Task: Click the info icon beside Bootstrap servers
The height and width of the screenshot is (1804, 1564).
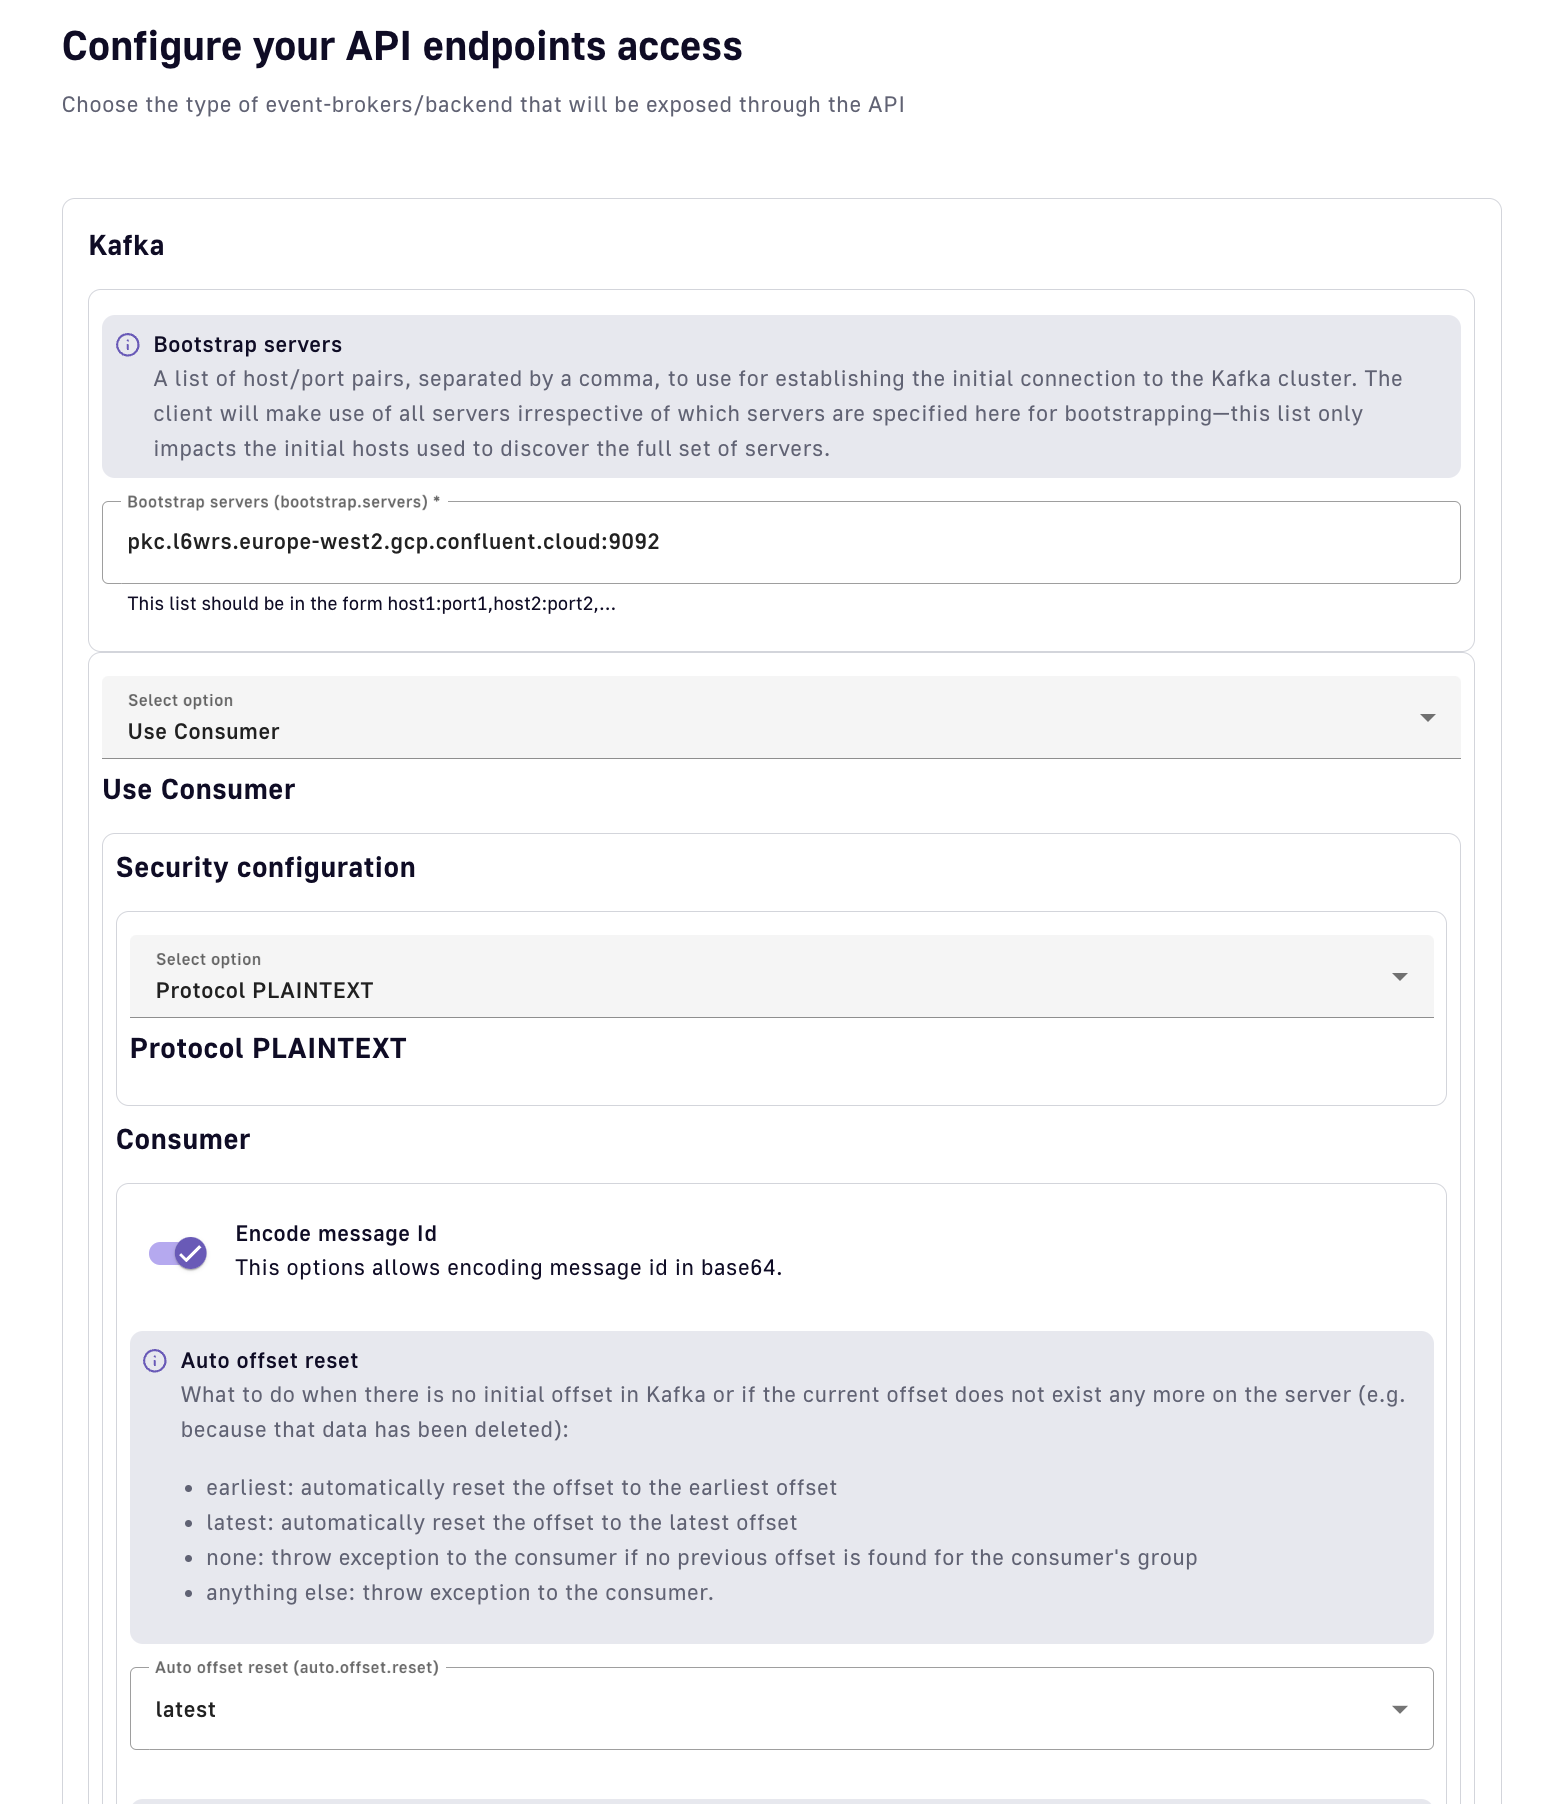Action: coord(127,346)
